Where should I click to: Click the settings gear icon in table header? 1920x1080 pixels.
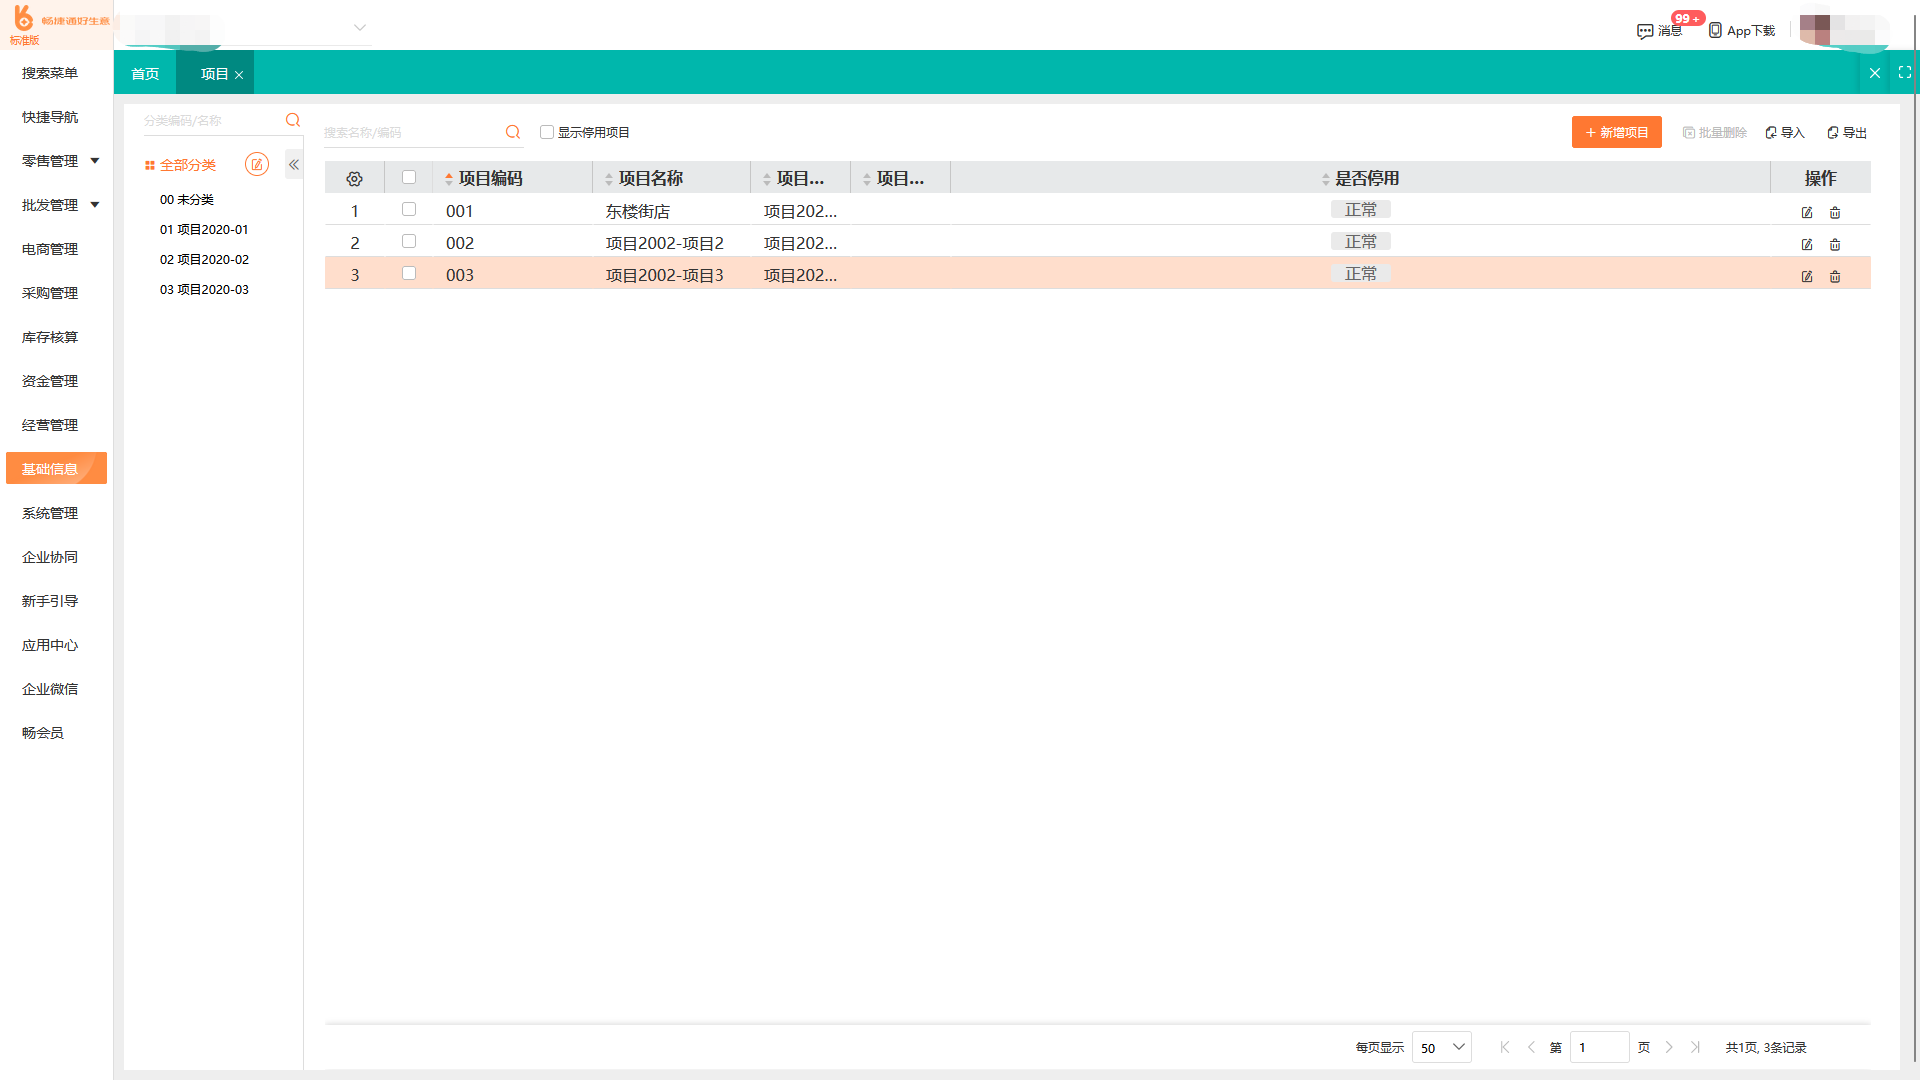pos(353,178)
